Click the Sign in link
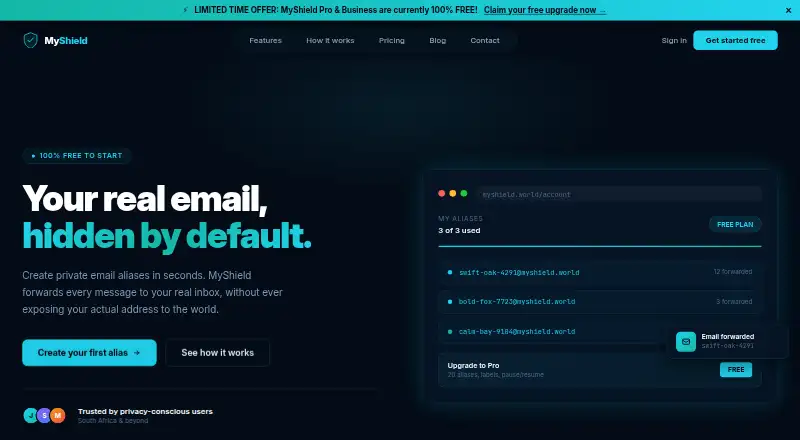This screenshot has width=800, height=440. point(674,40)
